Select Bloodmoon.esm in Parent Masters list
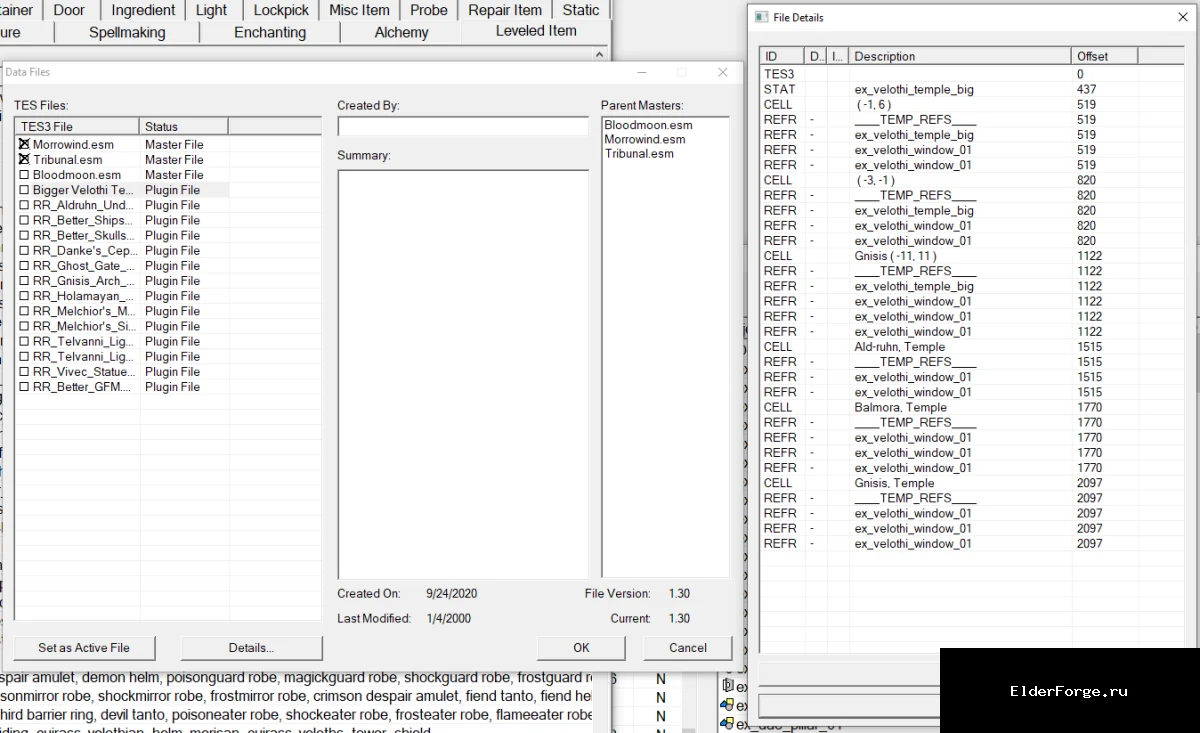1200x733 pixels. [x=648, y=125]
